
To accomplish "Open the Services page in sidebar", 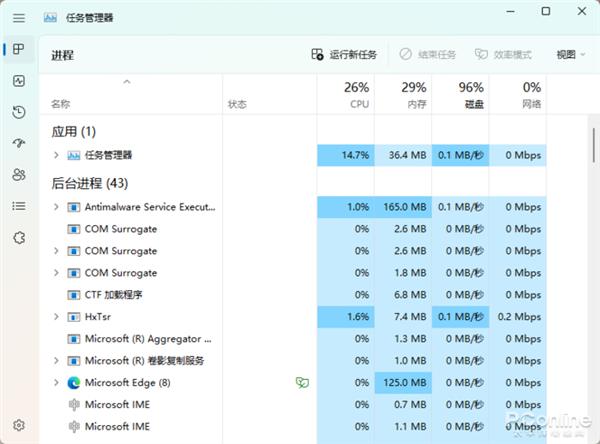I will (x=19, y=237).
